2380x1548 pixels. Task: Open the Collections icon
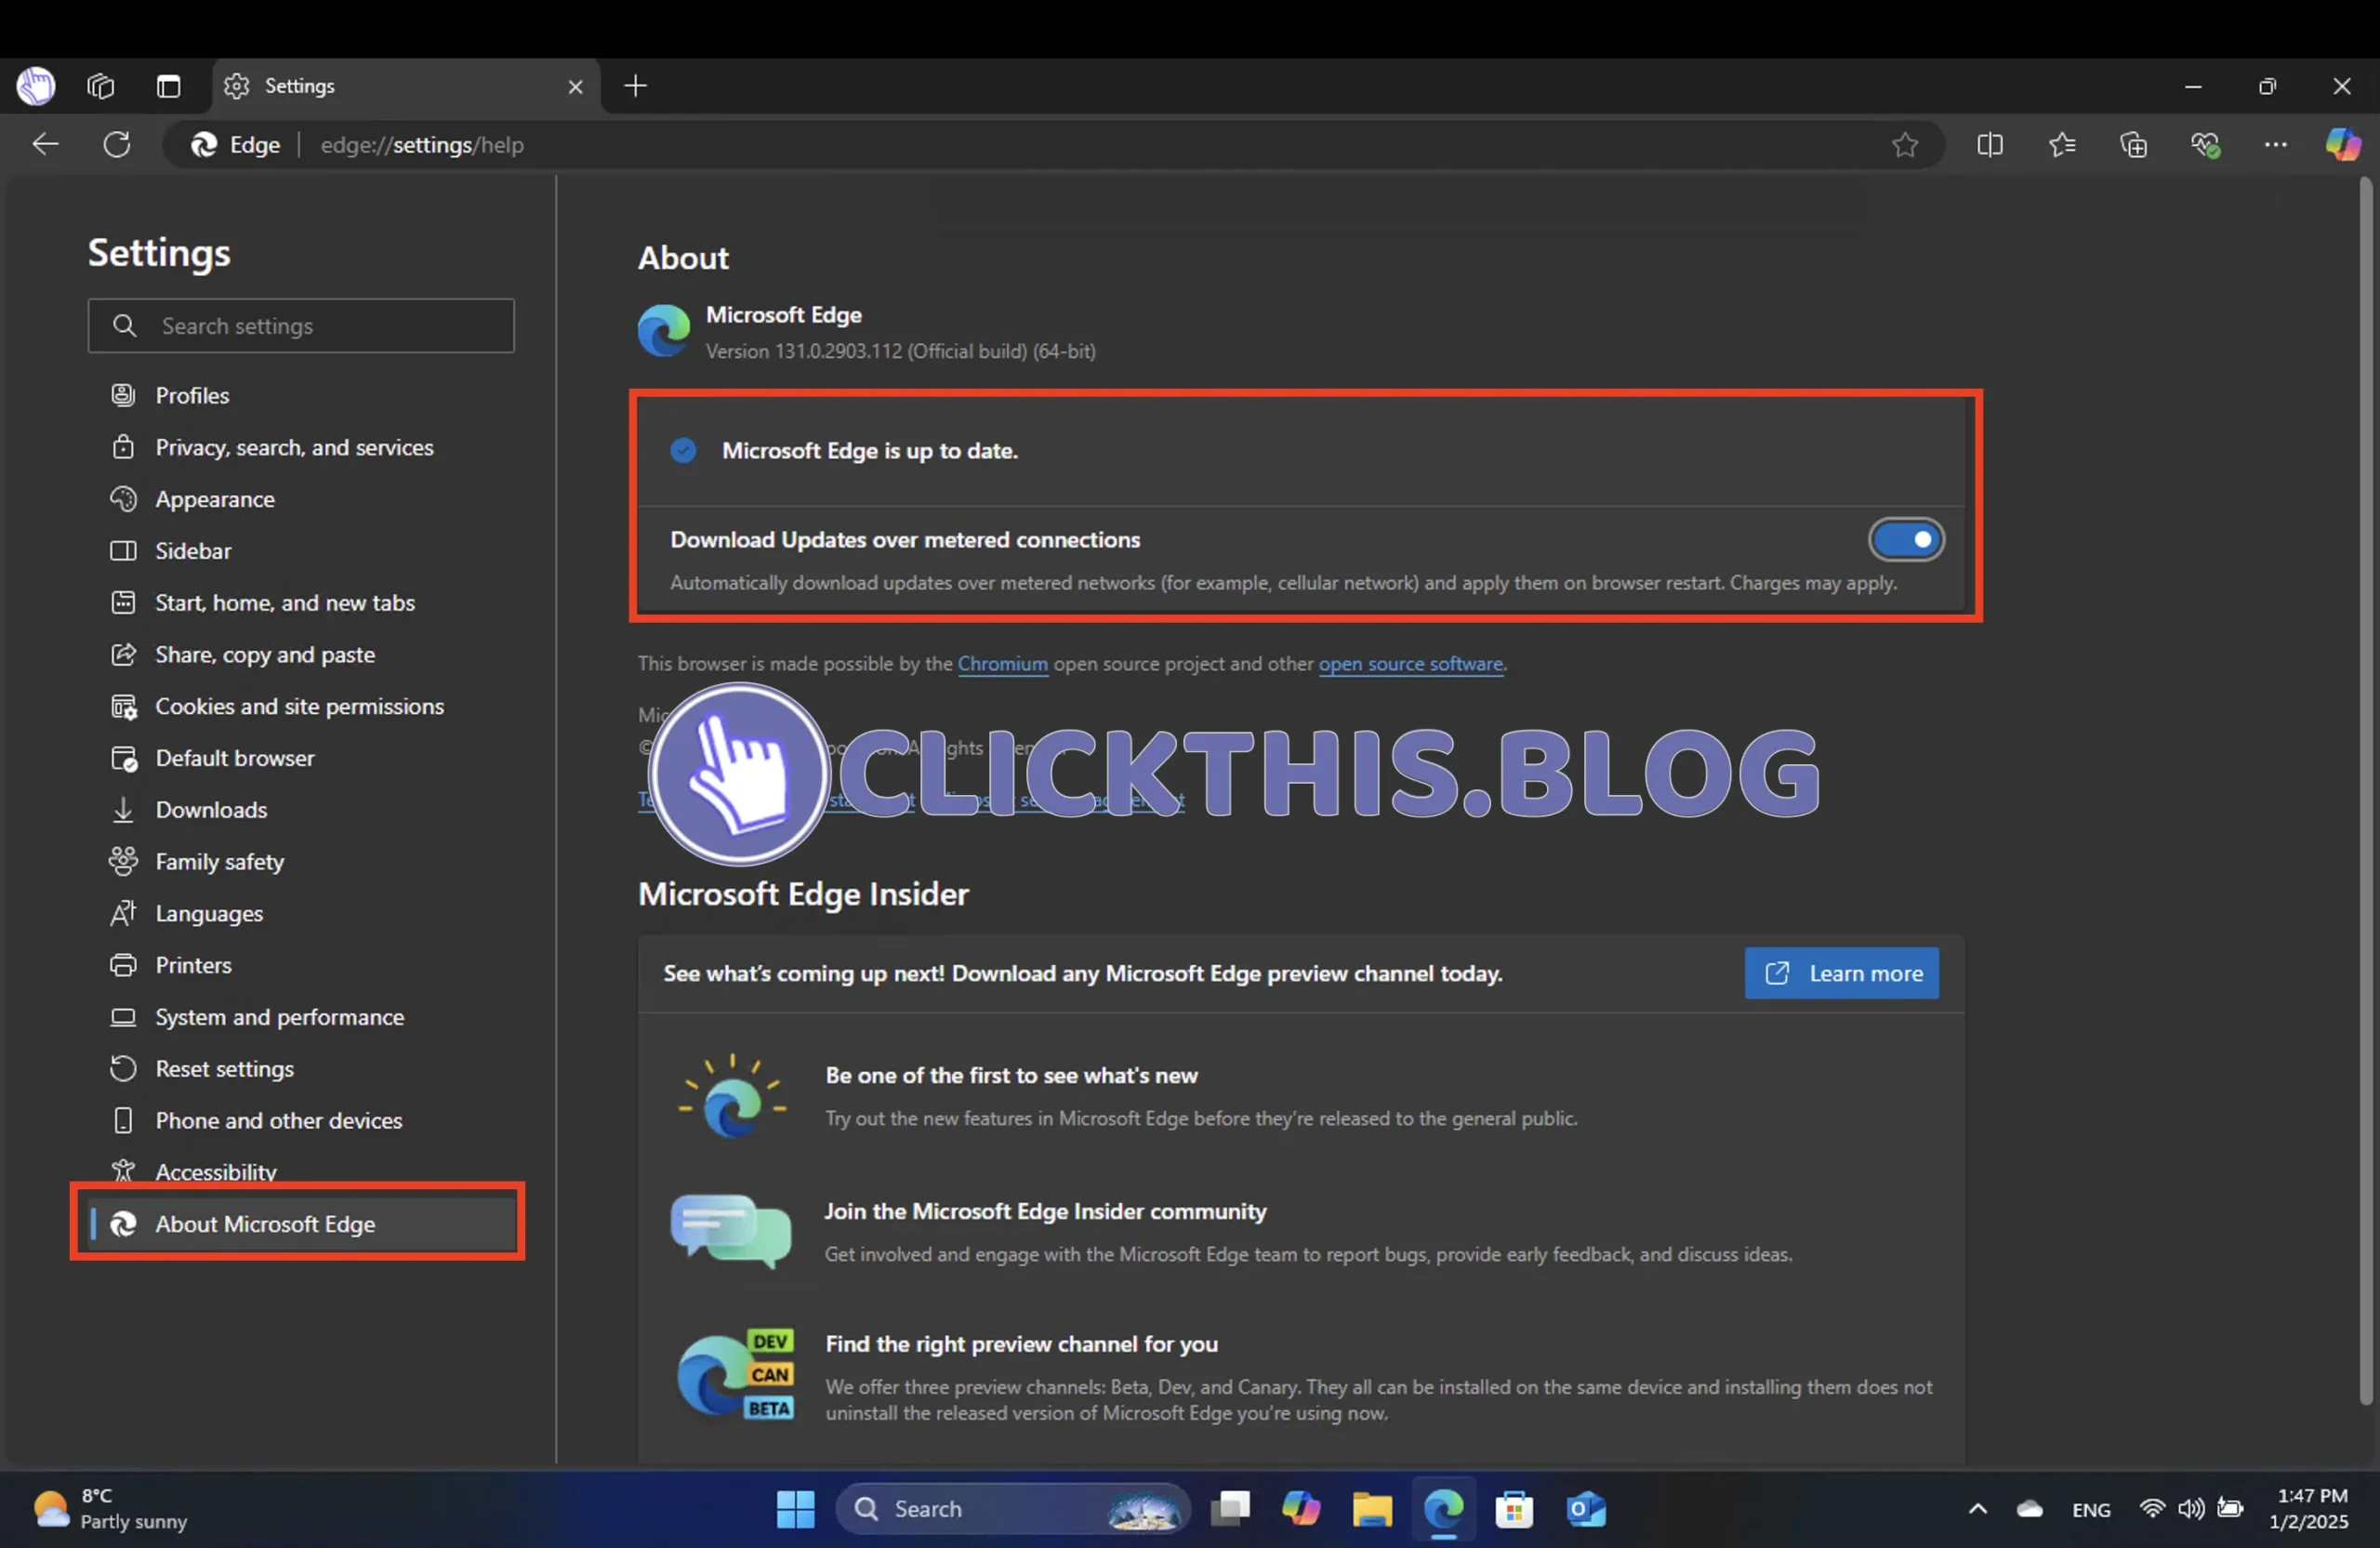click(2133, 145)
